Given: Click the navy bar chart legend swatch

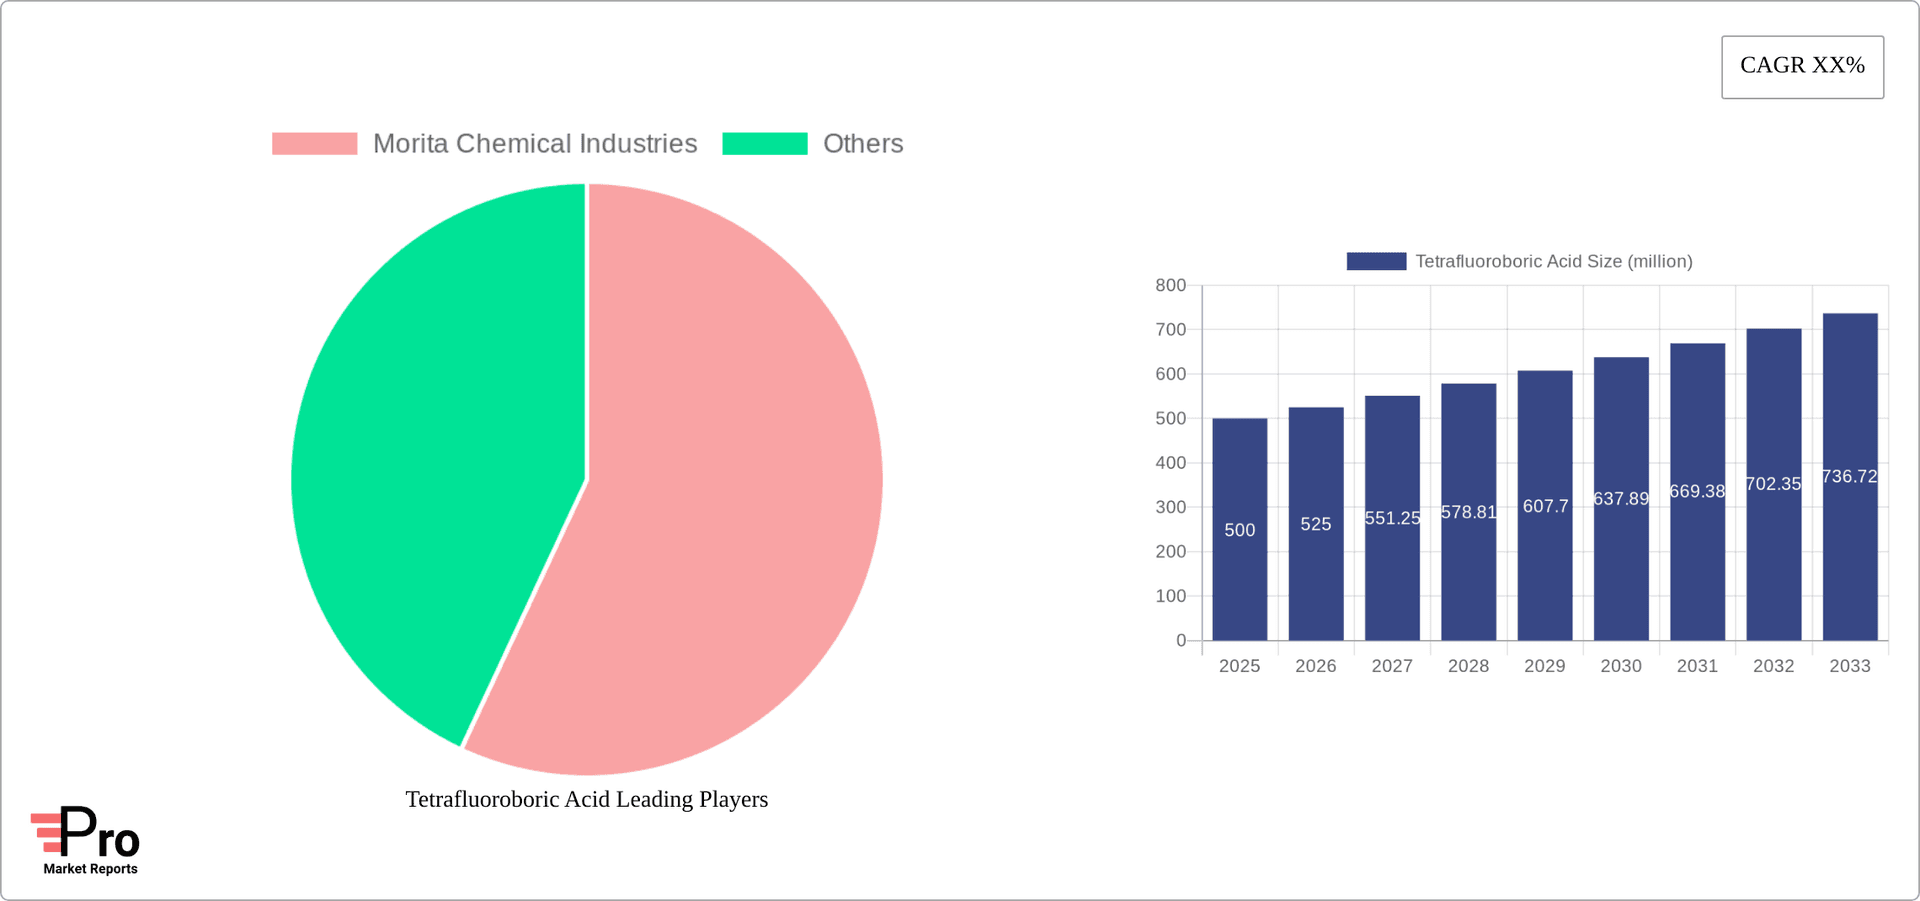Looking at the screenshot, I should [x=1376, y=261].
